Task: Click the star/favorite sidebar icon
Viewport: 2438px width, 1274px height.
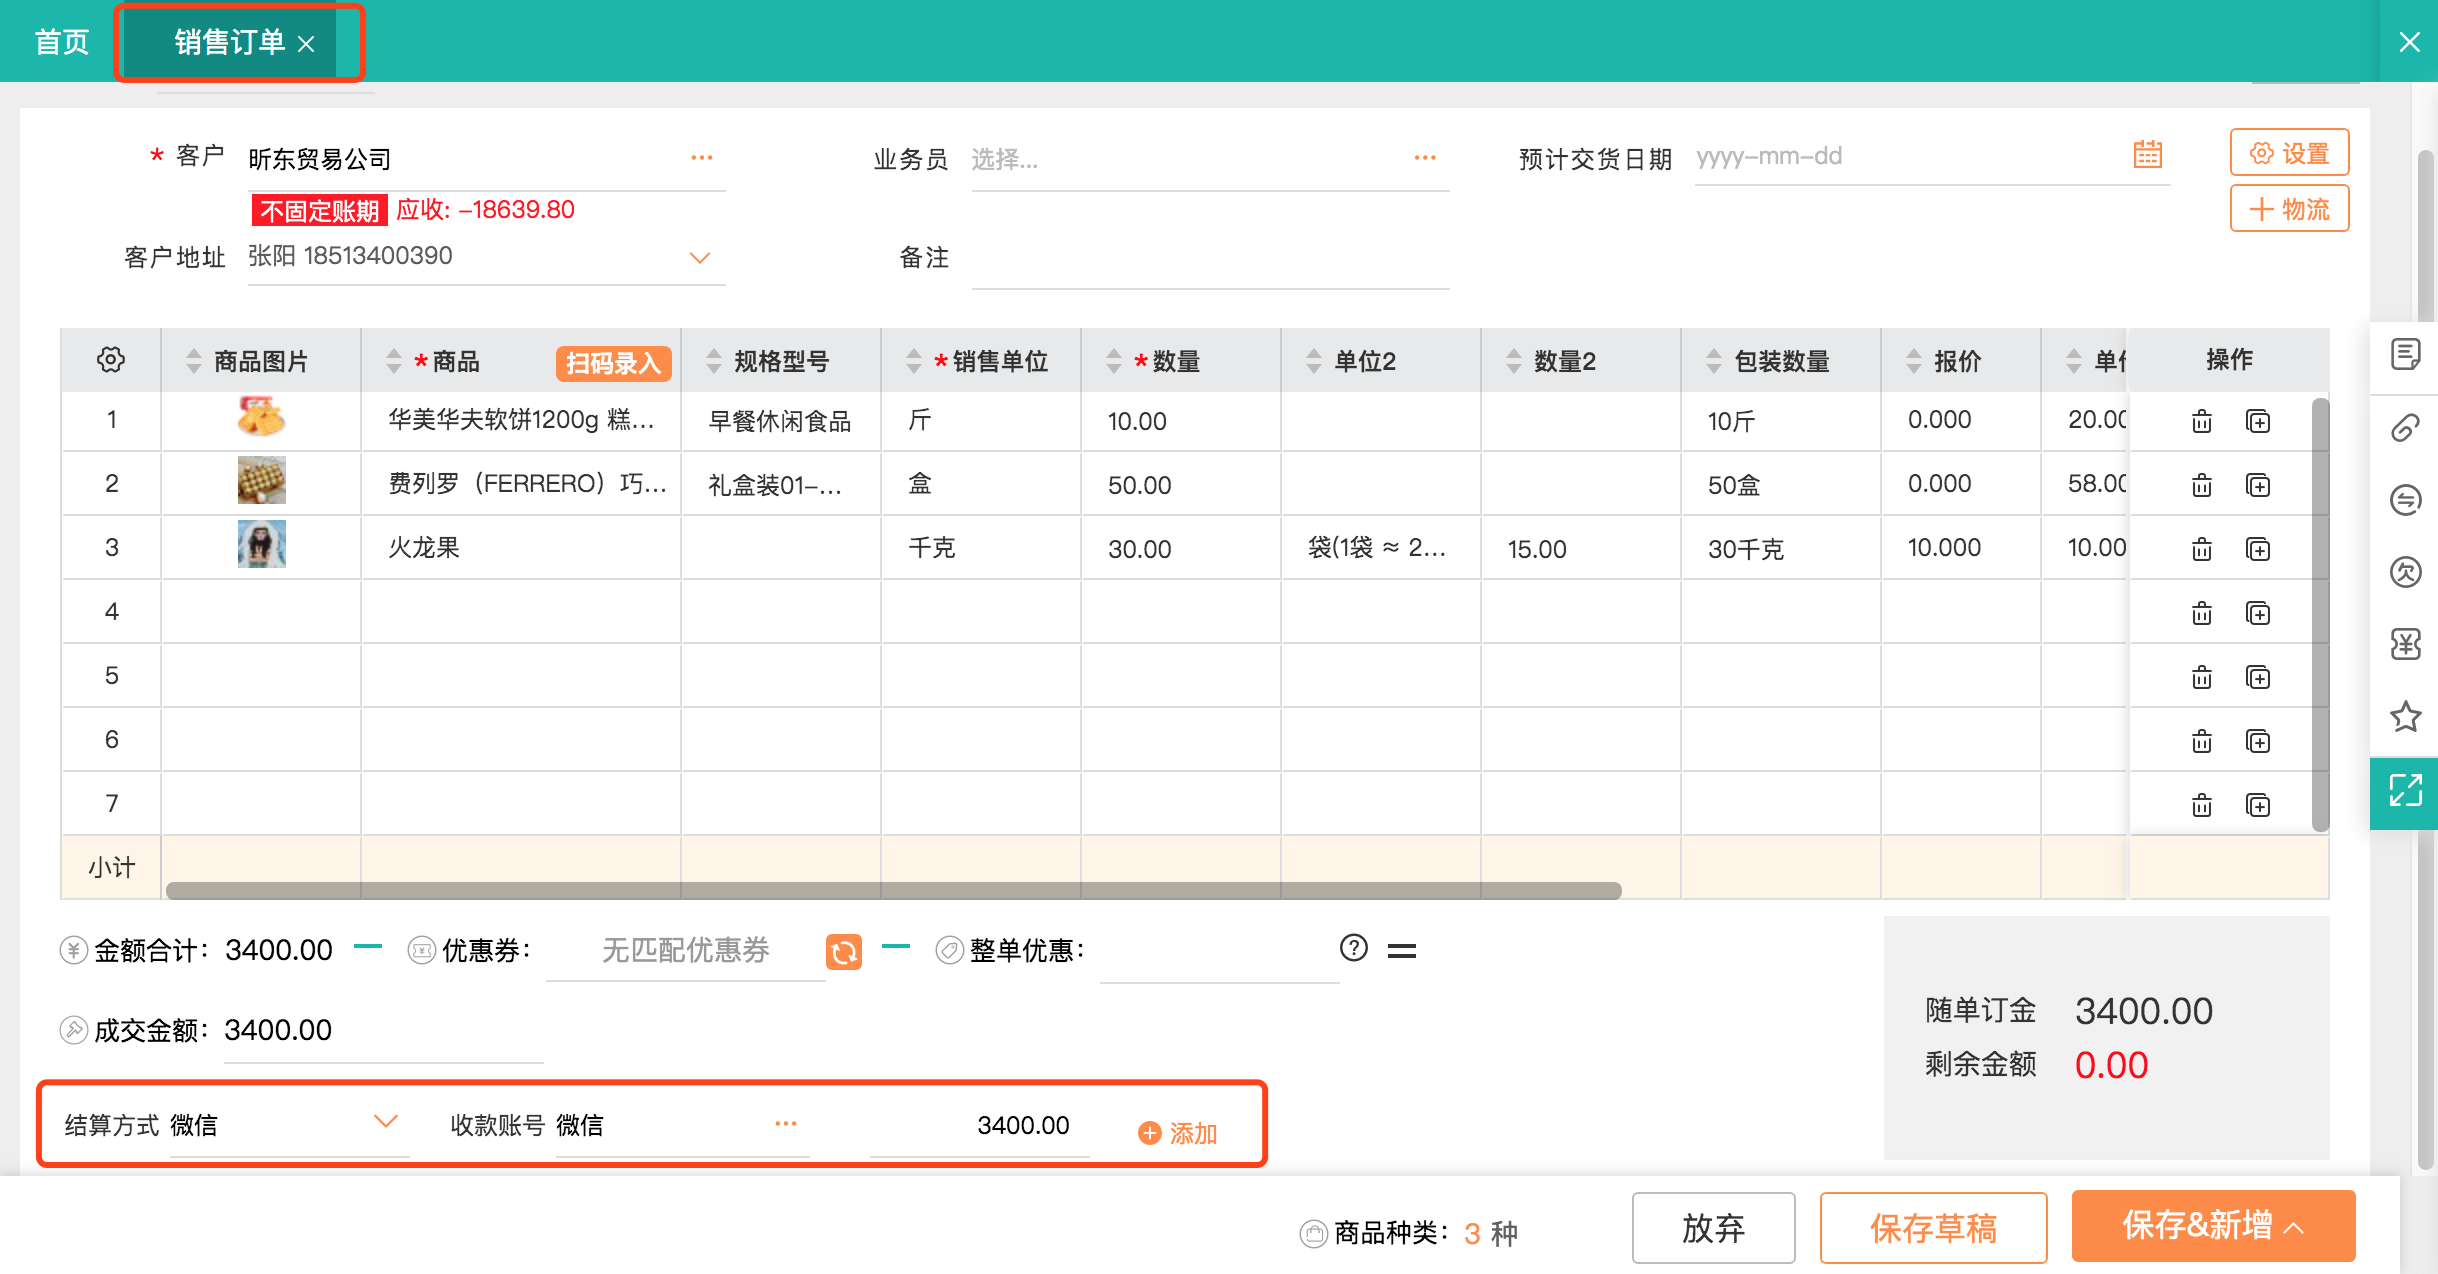Action: click(x=2406, y=722)
